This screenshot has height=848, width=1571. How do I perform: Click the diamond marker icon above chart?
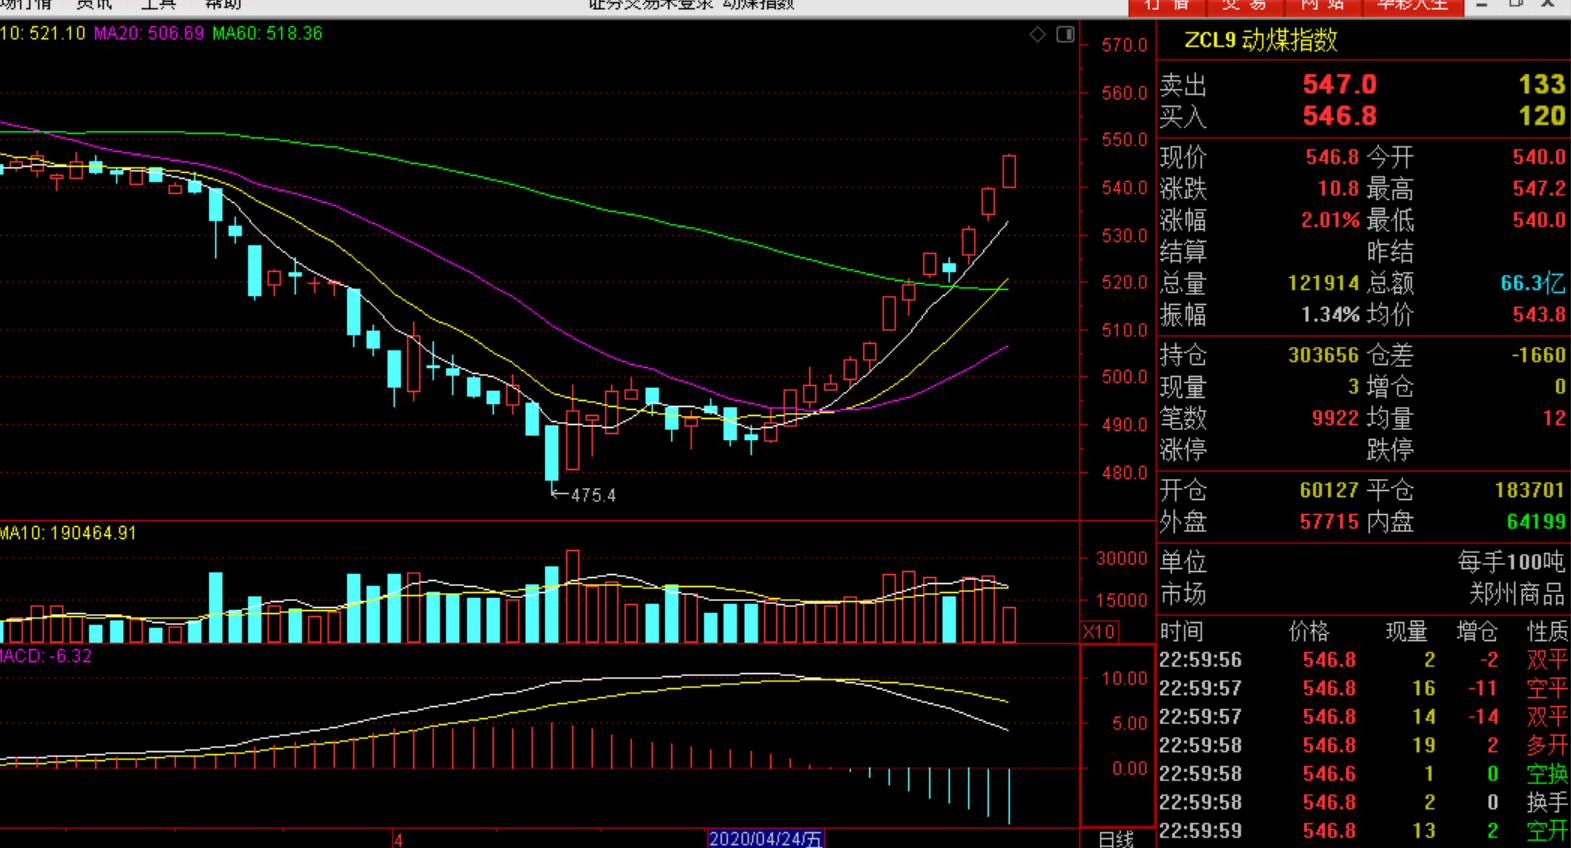[1037, 35]
